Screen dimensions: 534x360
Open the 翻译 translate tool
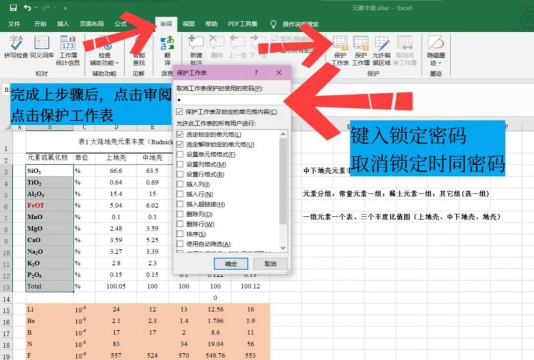(x=167, y=50)
